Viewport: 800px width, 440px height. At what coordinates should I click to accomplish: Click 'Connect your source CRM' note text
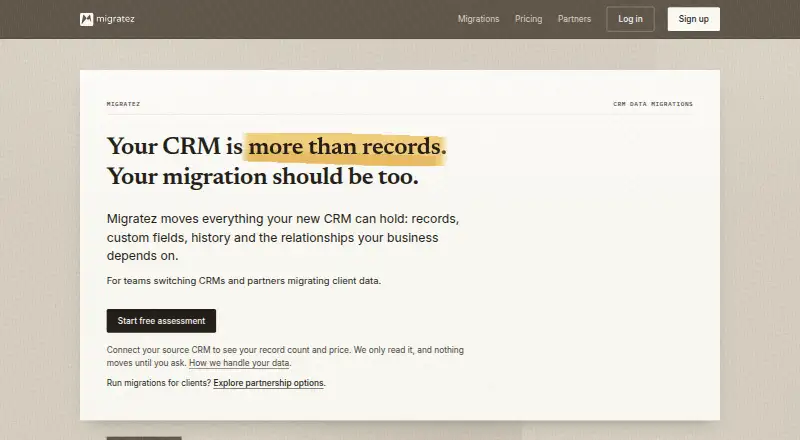pos(285,356)
